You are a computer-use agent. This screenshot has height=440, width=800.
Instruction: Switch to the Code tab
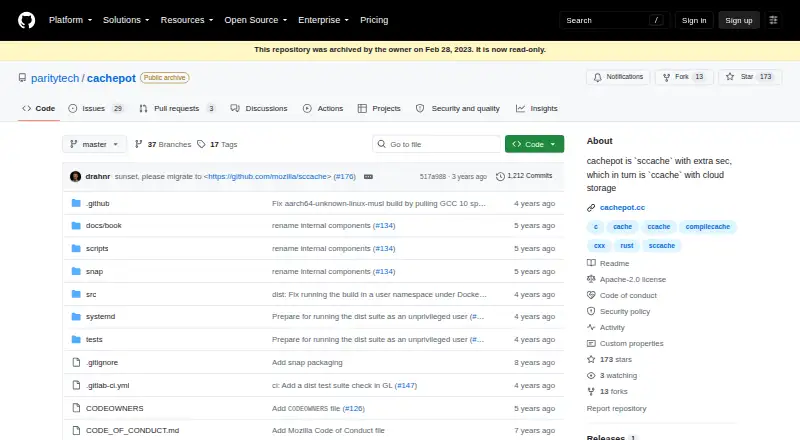[x=39, y=108]
